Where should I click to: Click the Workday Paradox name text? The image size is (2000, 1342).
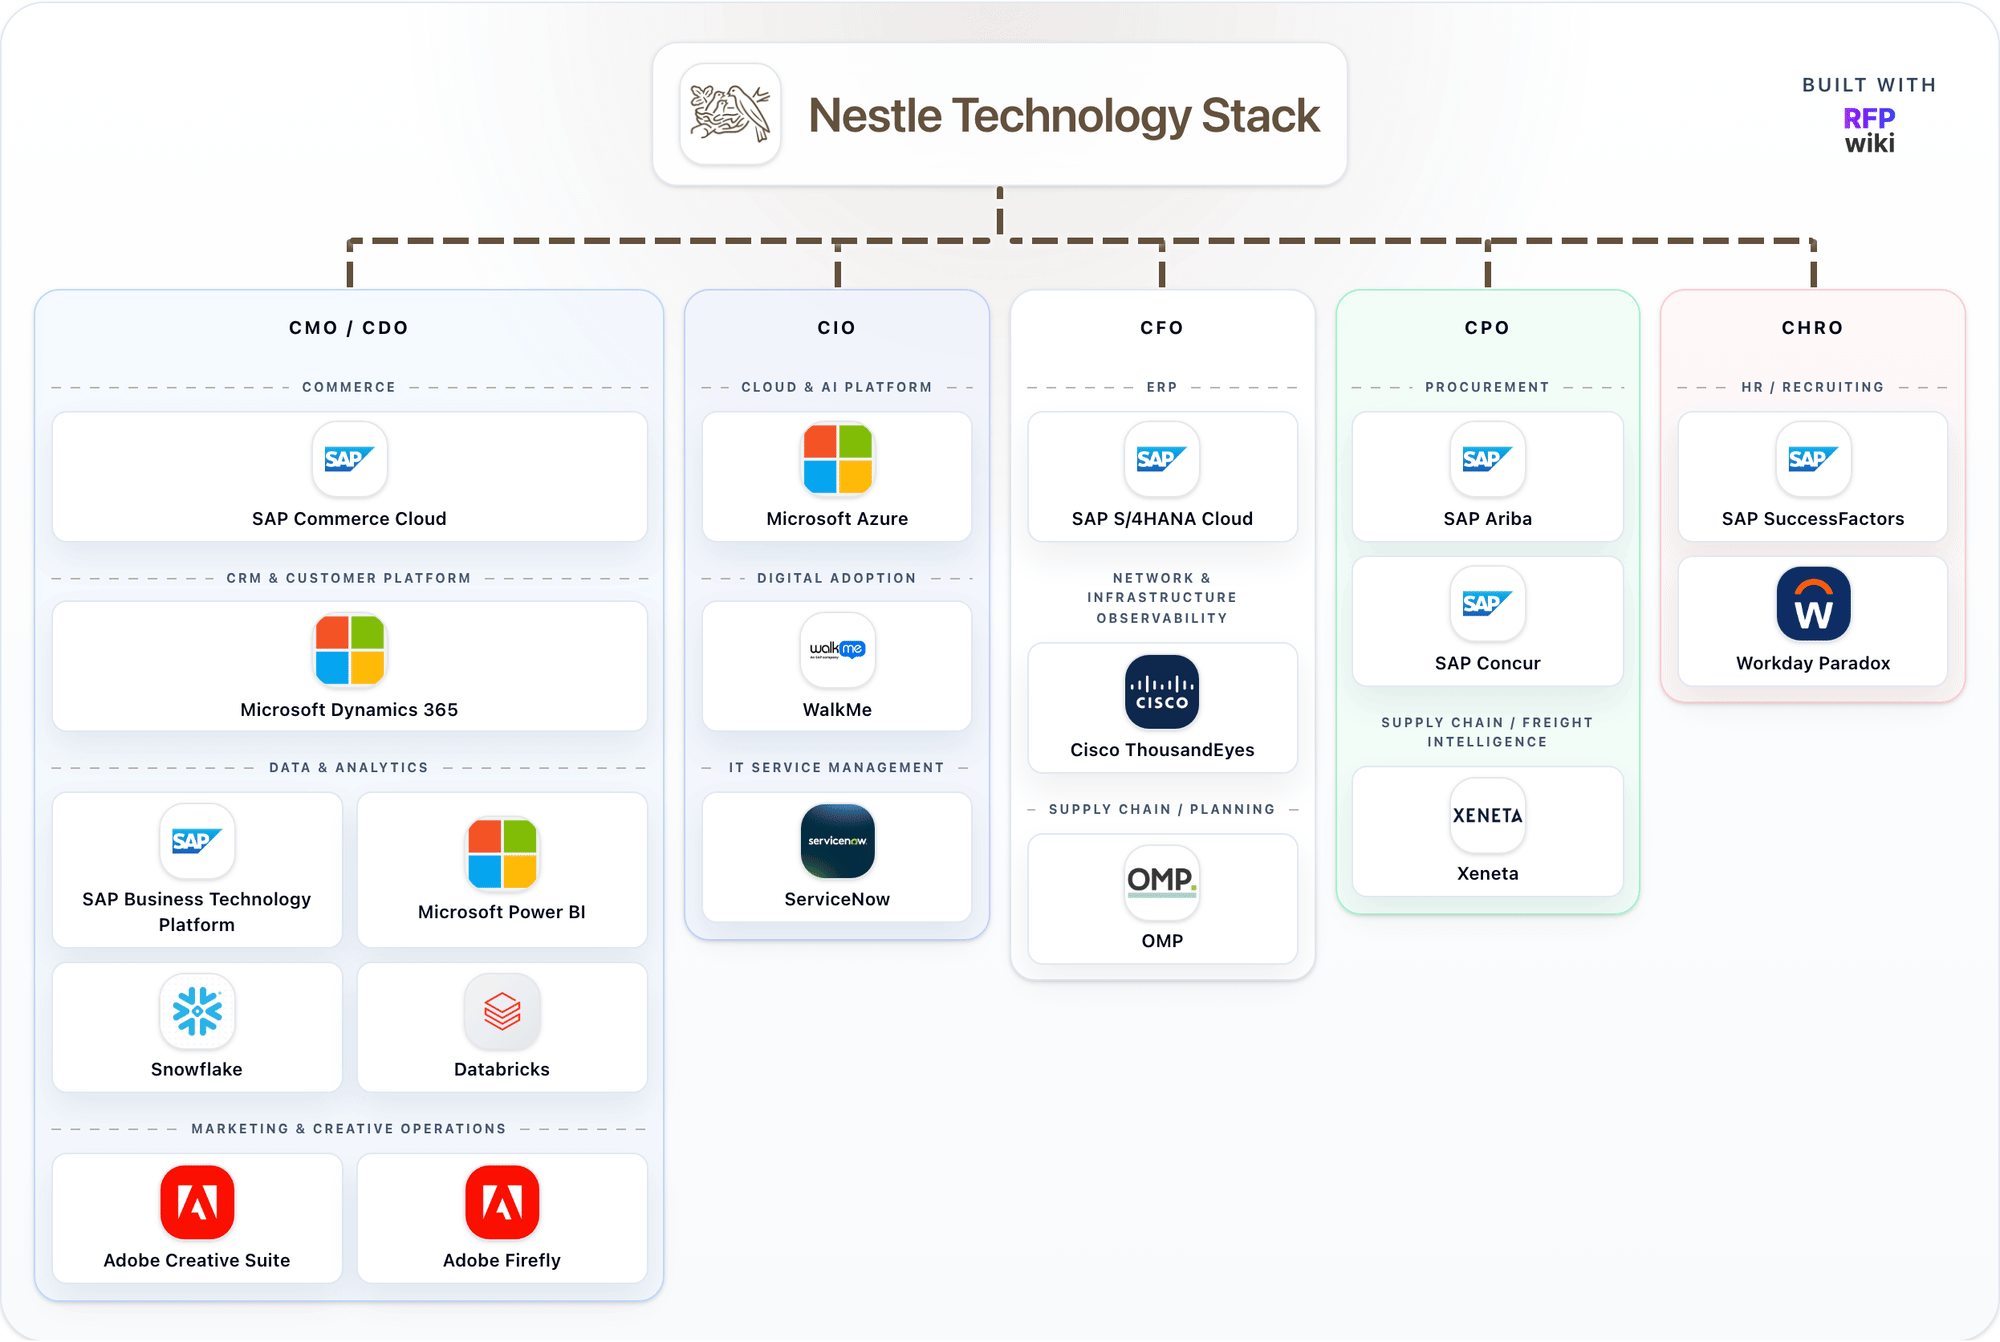coord(1813,663)
